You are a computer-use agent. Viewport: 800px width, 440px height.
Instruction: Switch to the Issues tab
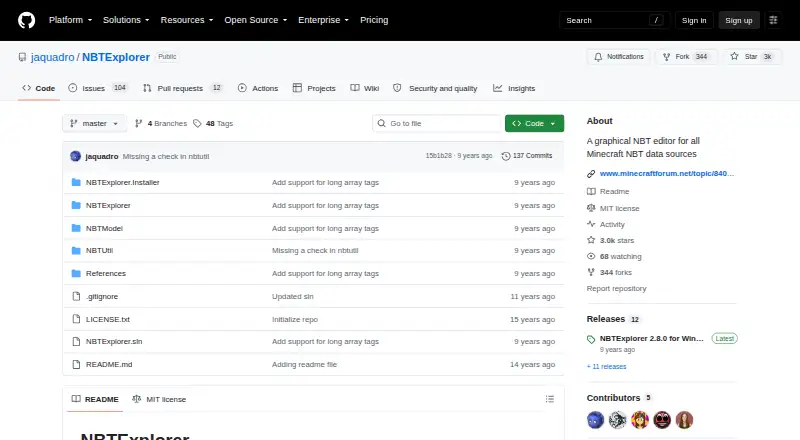(97, 88)
